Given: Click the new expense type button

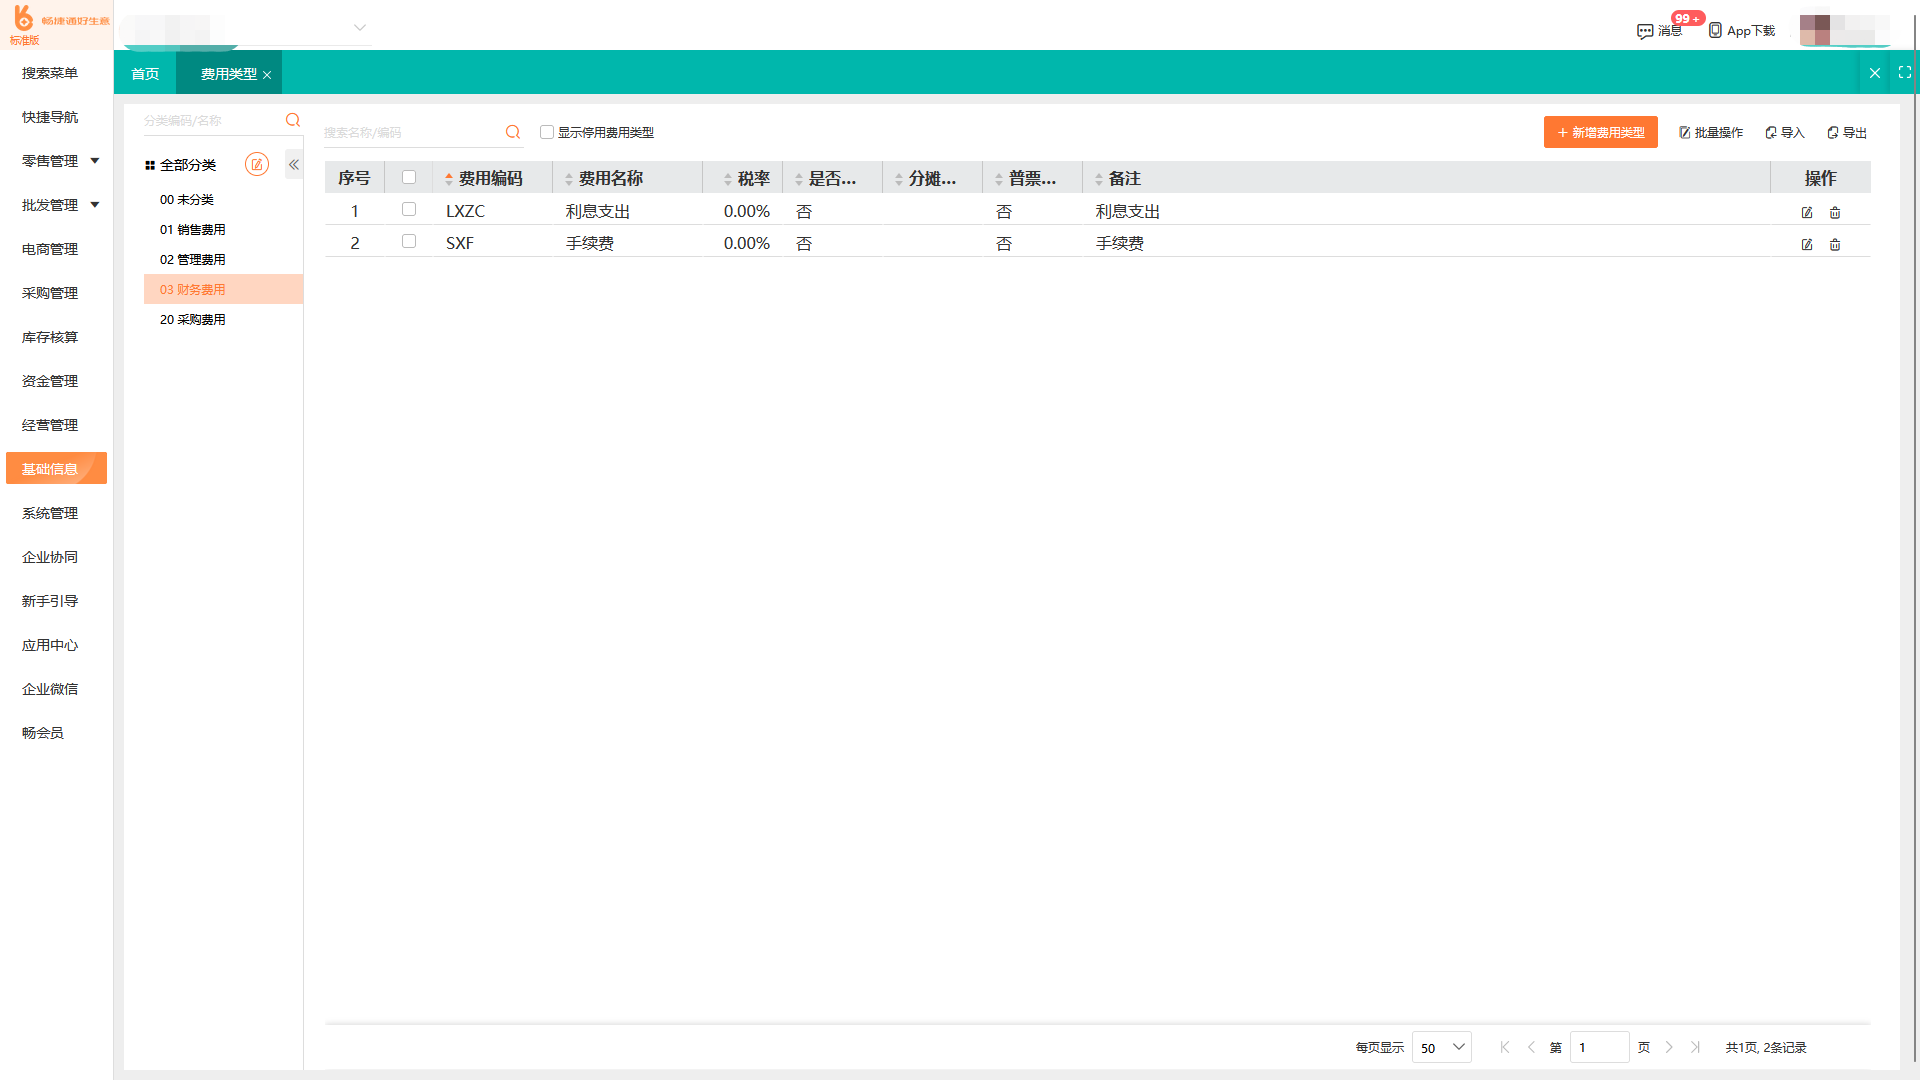Looking at the screenshot, I should click(1600, 131).
